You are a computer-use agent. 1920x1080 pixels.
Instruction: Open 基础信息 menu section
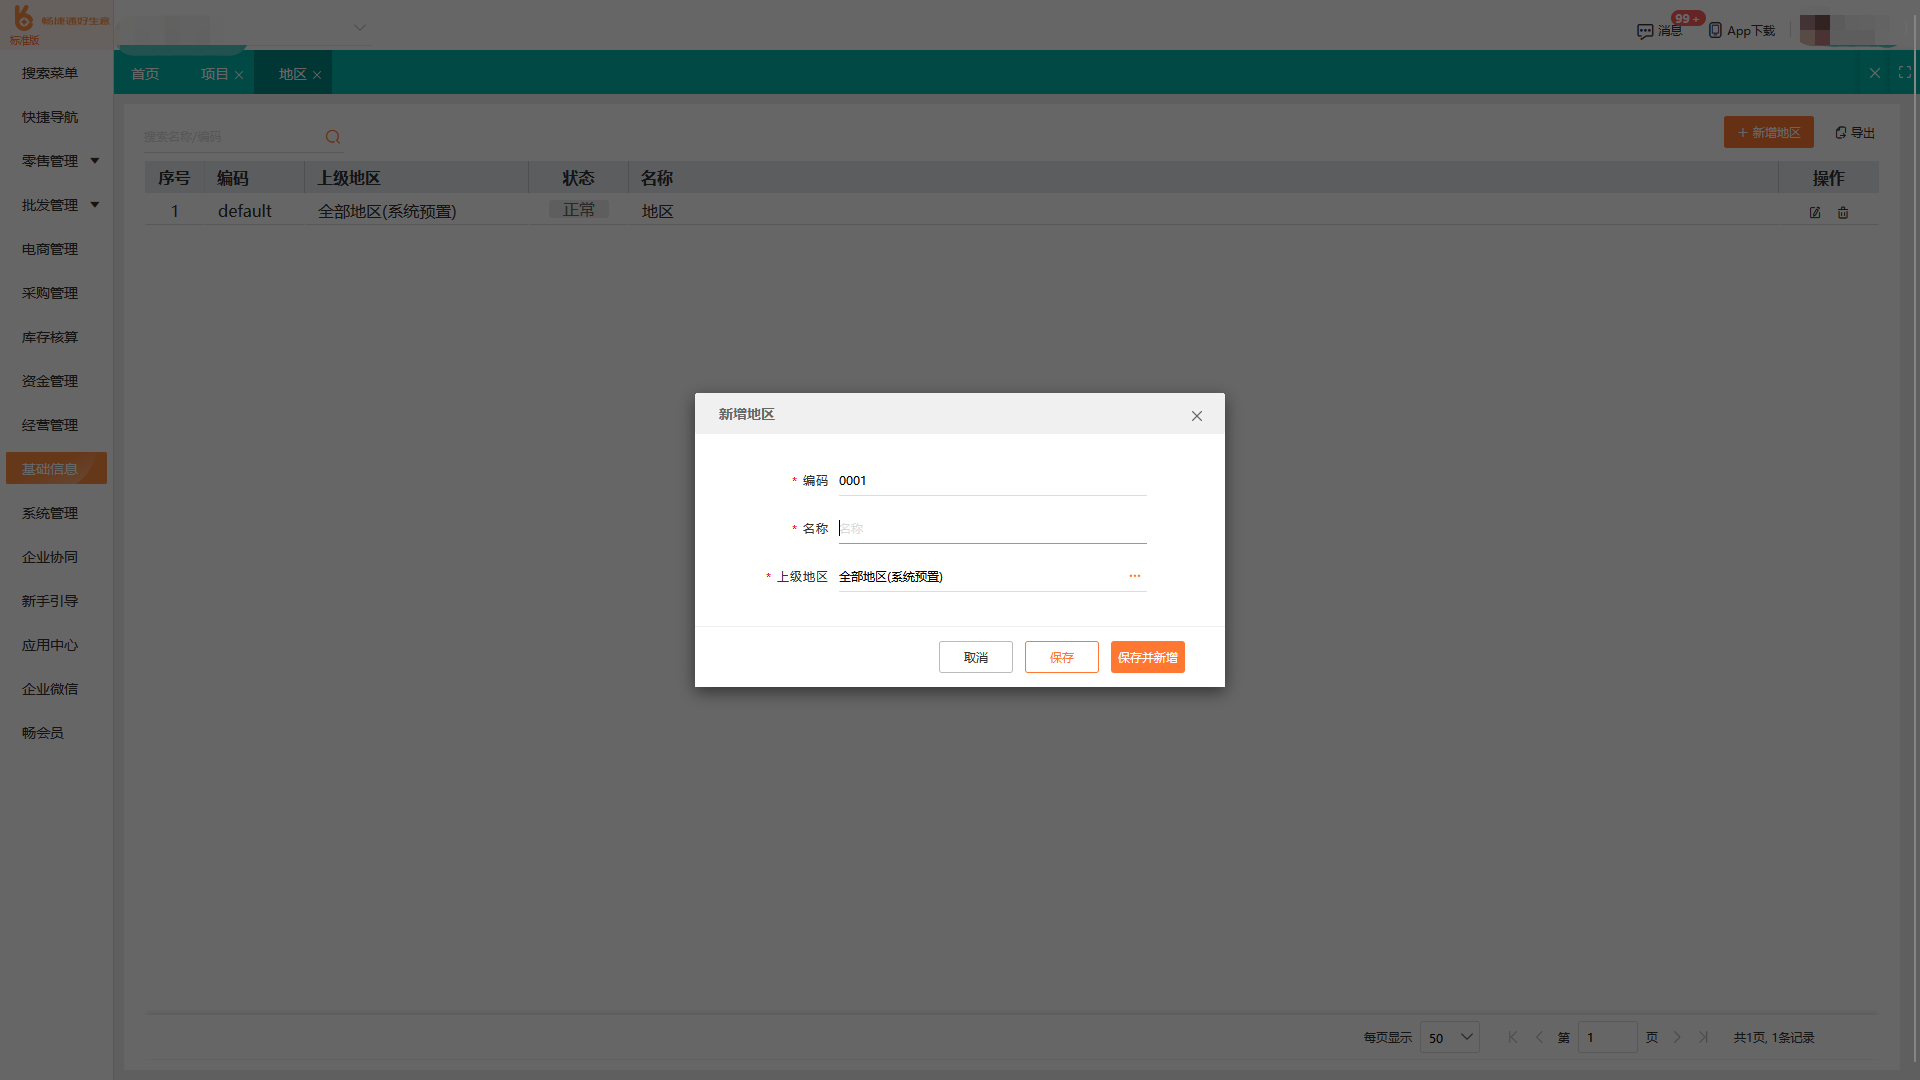click(54, 468)
